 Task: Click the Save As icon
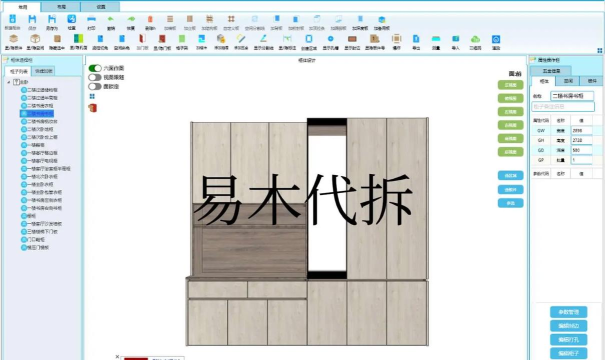52,19
